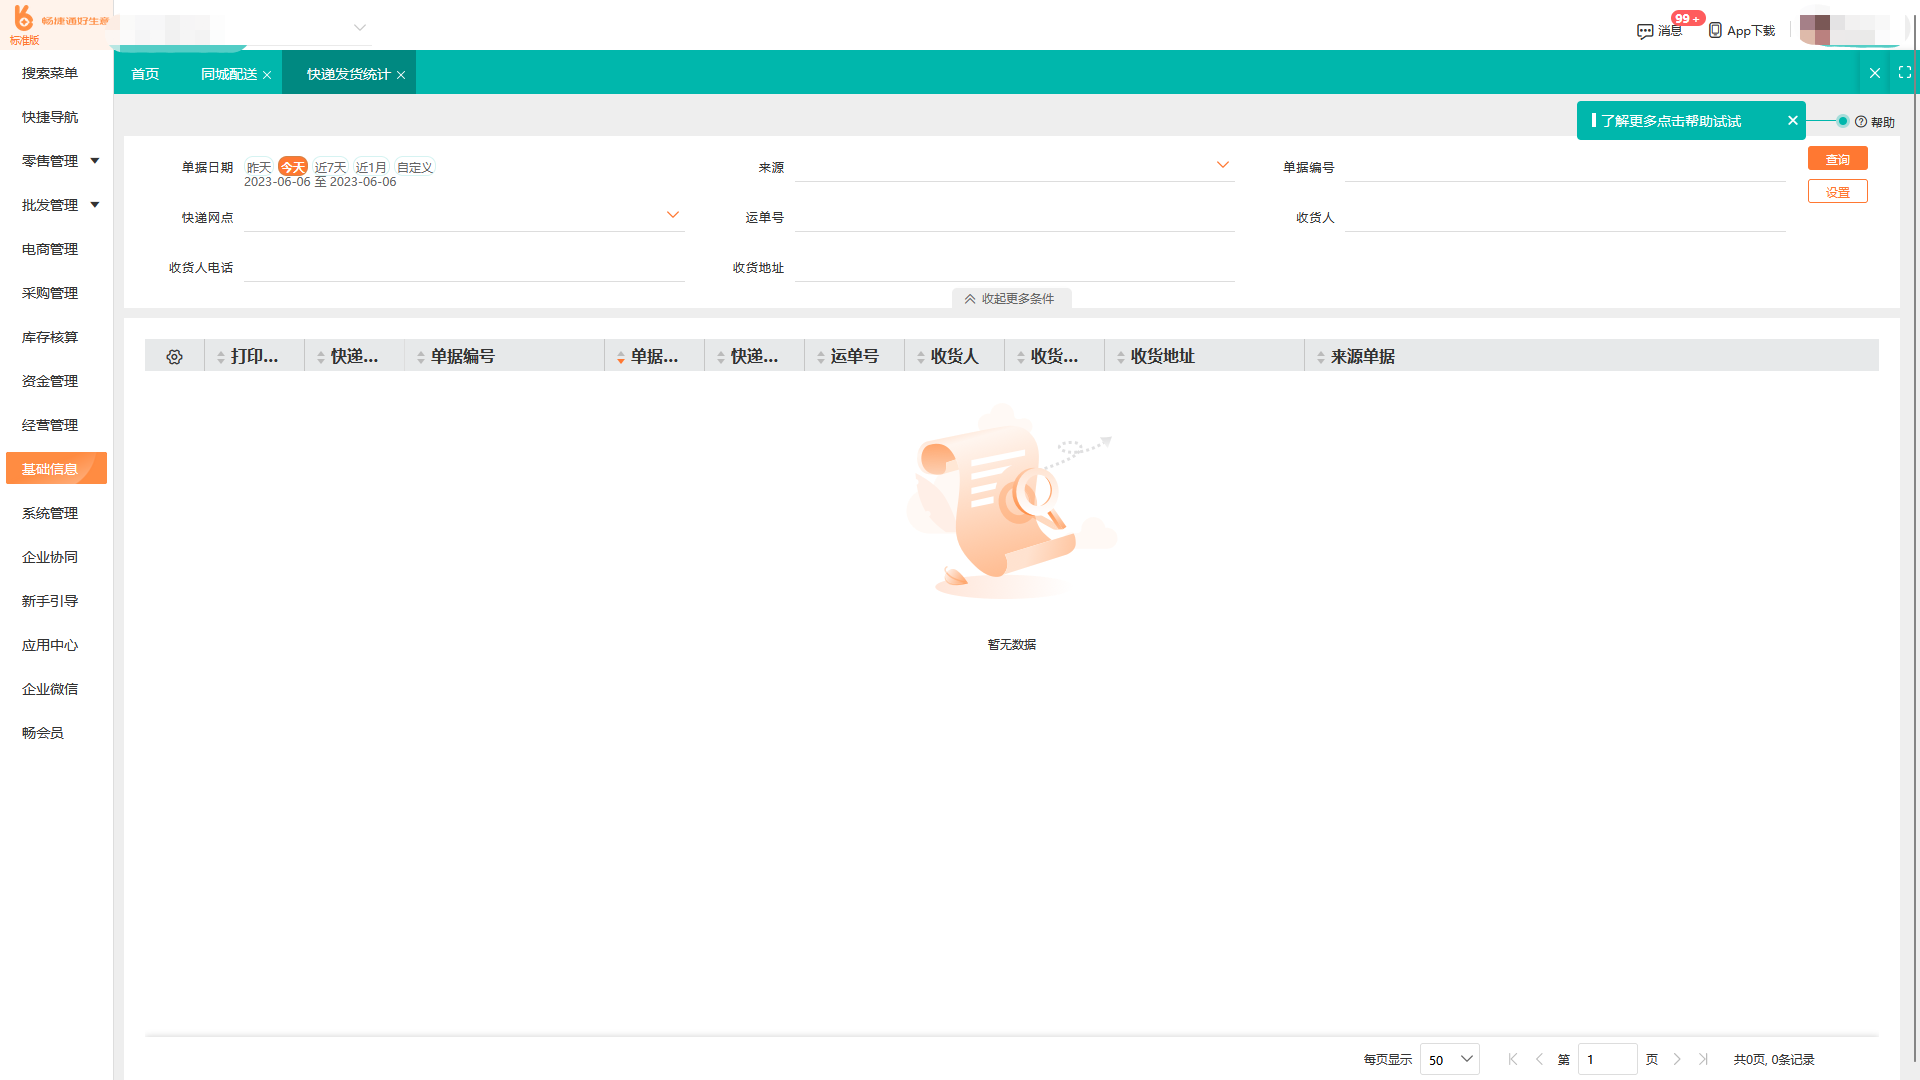This screenshot has height=1080, width=1920.
Task: Click the settings gear icon in table
Action: point(174,356)
